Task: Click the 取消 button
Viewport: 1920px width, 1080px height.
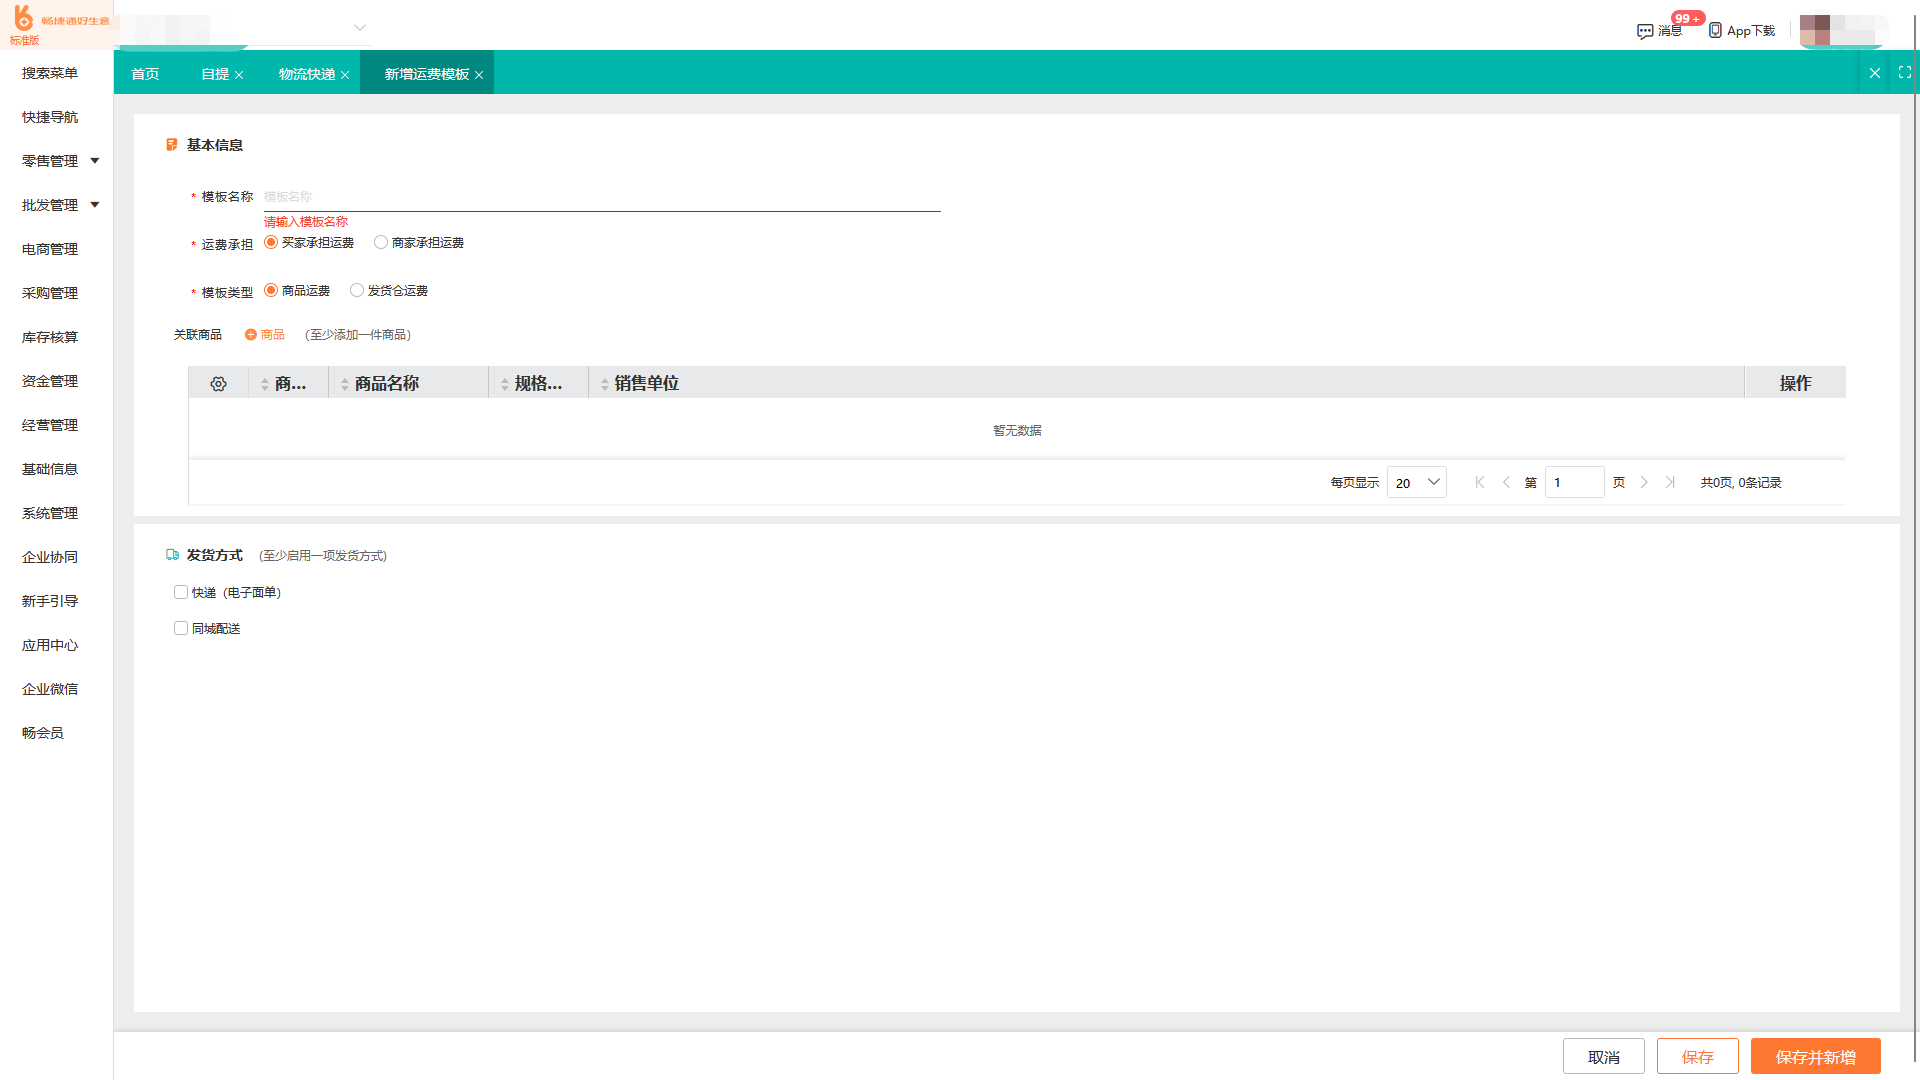Action: [1605, 1054]
